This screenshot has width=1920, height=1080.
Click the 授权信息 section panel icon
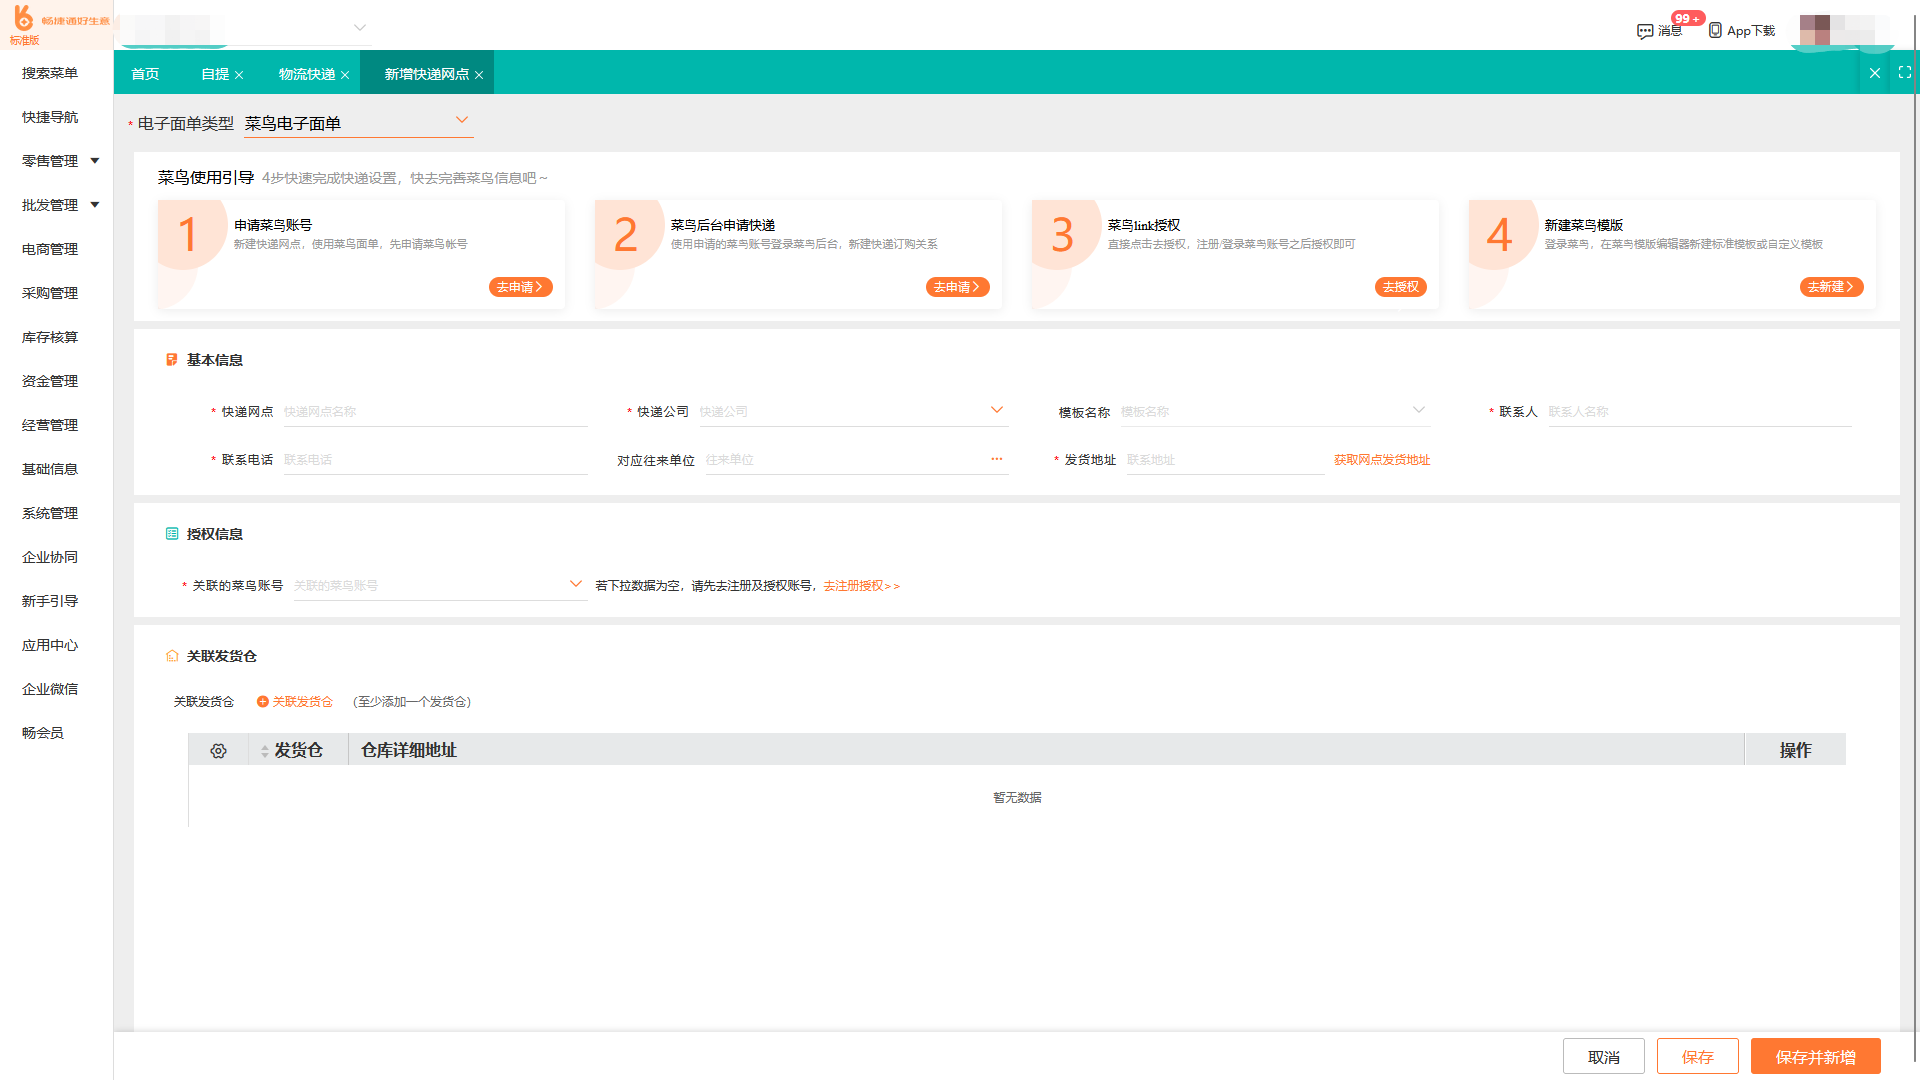pos(169,533)
